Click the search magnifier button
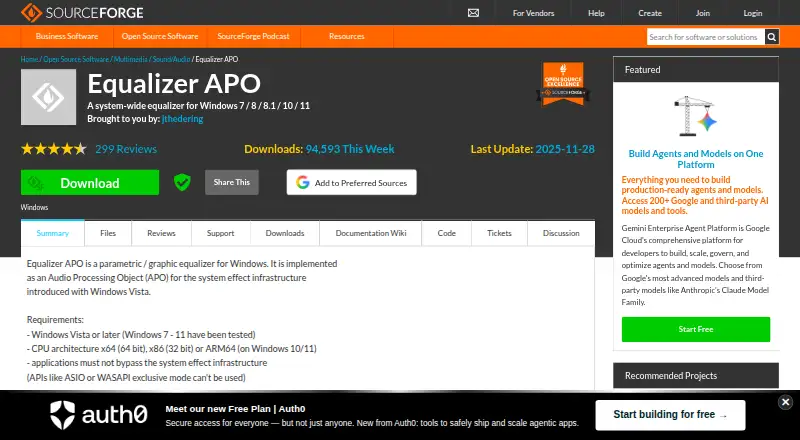The width and height of the screenshot is (800, 440). [771, 37]
